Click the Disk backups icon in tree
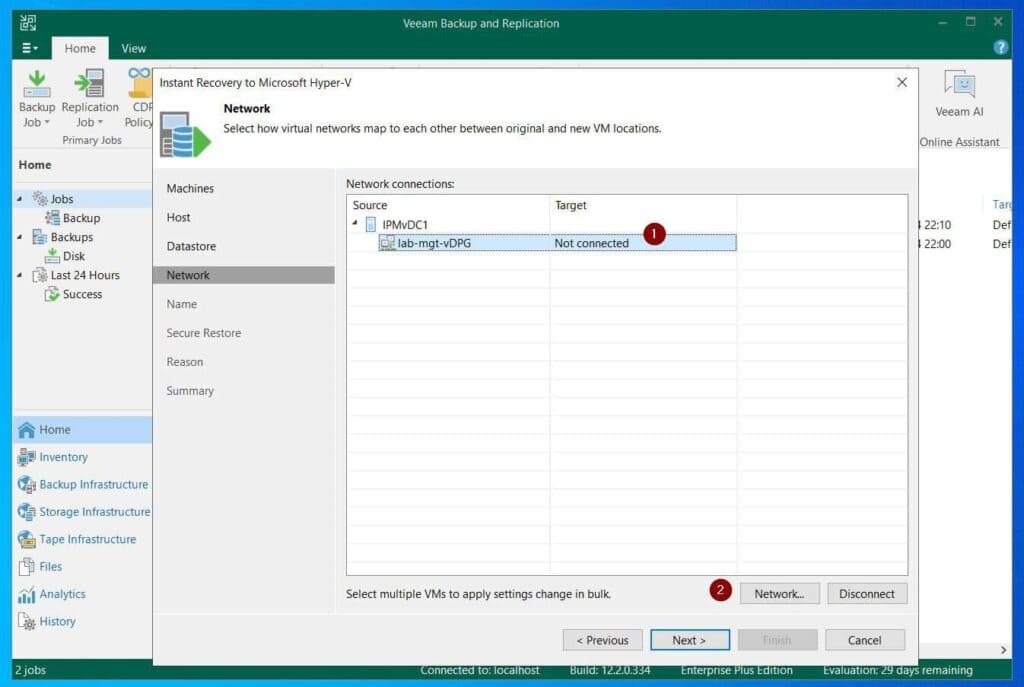This screenshot has width=1024, height=687. [52, 255]
